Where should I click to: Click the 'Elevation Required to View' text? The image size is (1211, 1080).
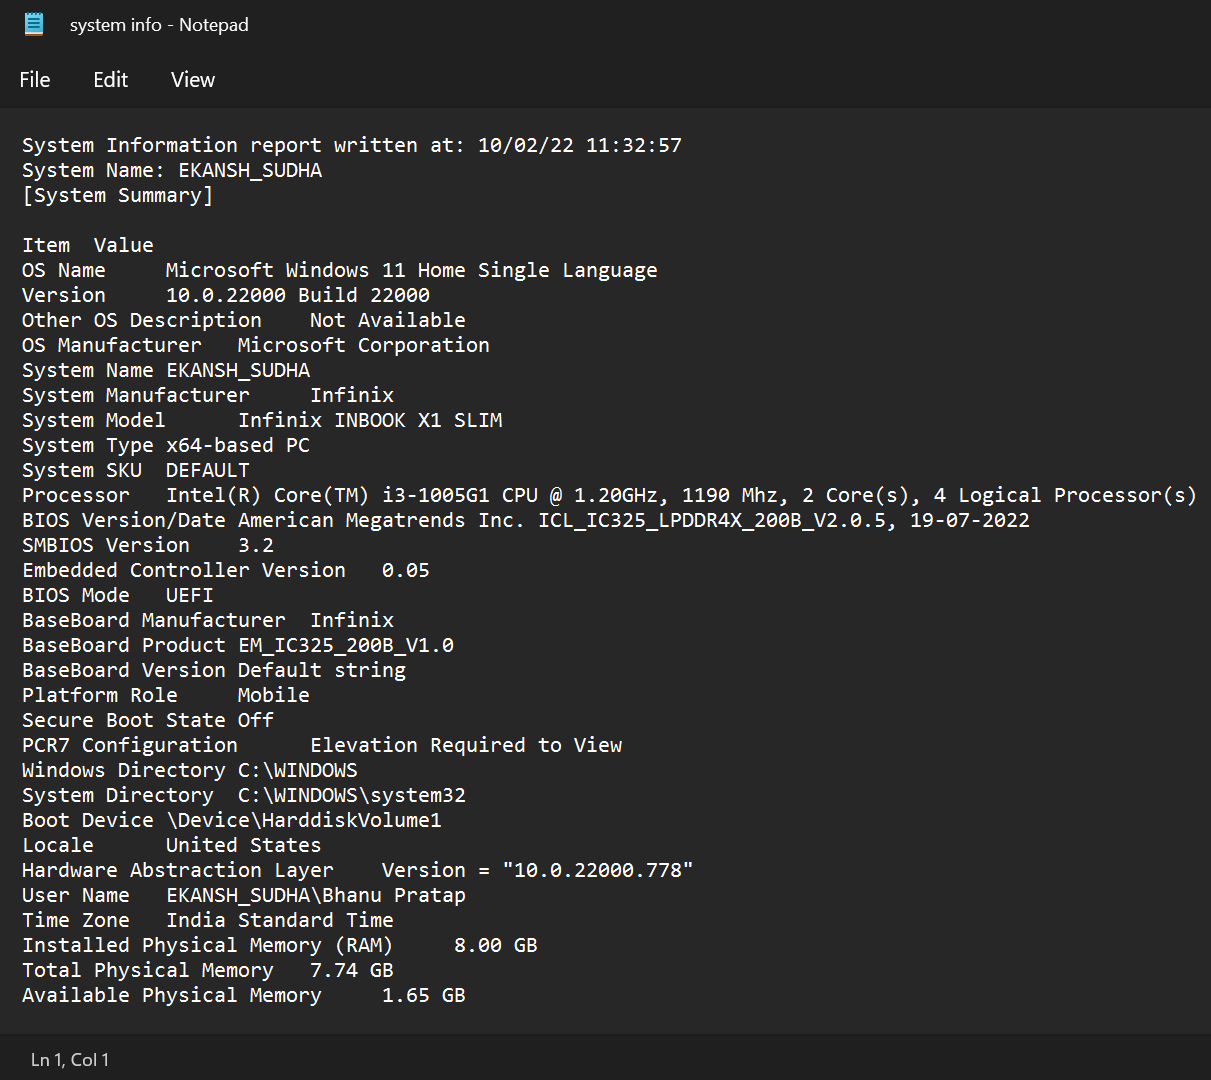[466, 745]
